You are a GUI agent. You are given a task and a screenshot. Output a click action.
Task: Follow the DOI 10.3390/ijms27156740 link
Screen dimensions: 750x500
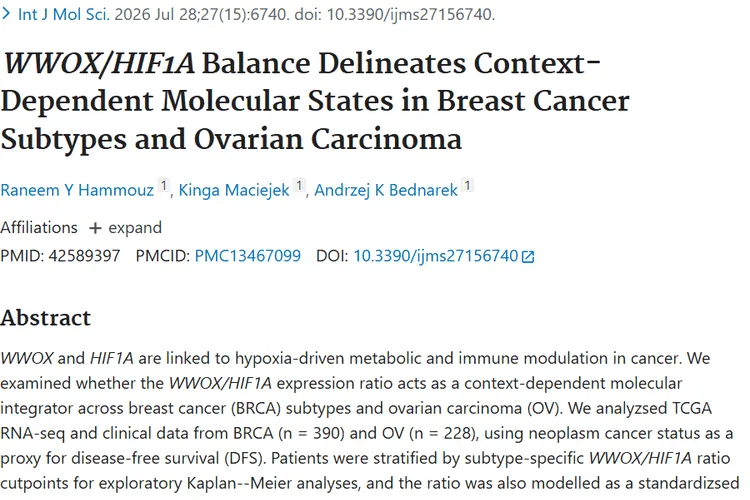[x=435, y=256]
